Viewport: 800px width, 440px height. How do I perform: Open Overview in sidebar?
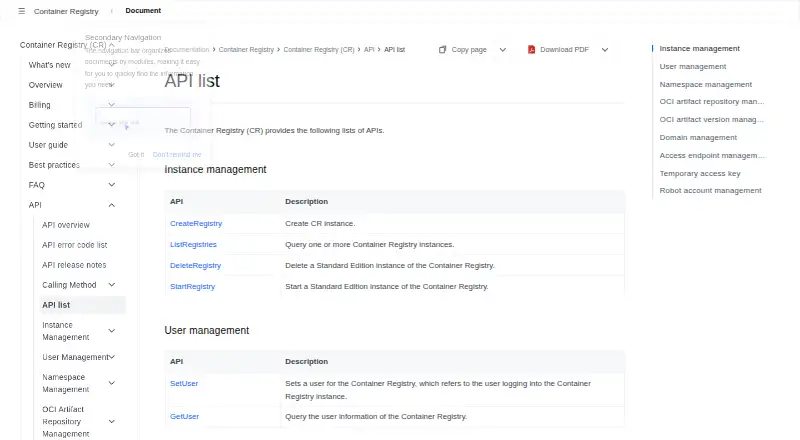pyautogui.click(x=45, y=85)
